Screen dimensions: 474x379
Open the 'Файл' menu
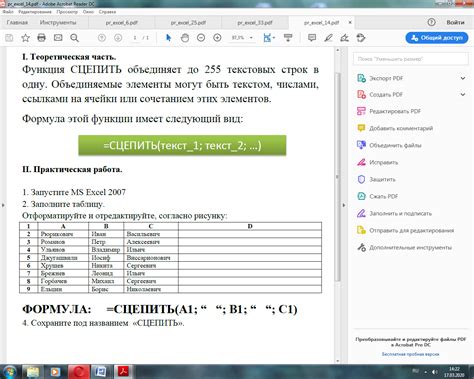click(8, 12)
